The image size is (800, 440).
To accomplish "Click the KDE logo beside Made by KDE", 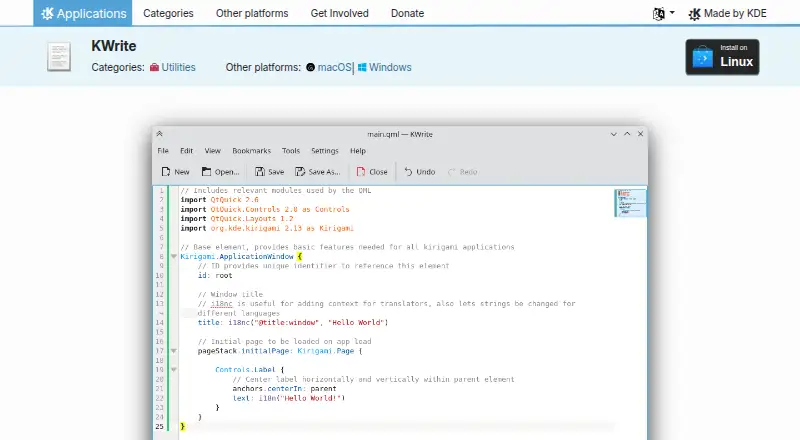I will (x=694, y=14).
